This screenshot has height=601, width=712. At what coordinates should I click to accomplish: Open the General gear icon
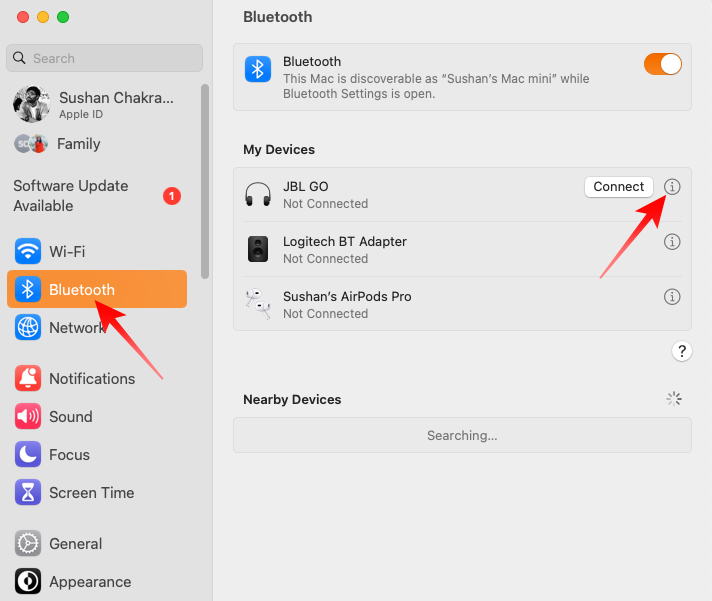pyautogui.click(x=28, y=543)
